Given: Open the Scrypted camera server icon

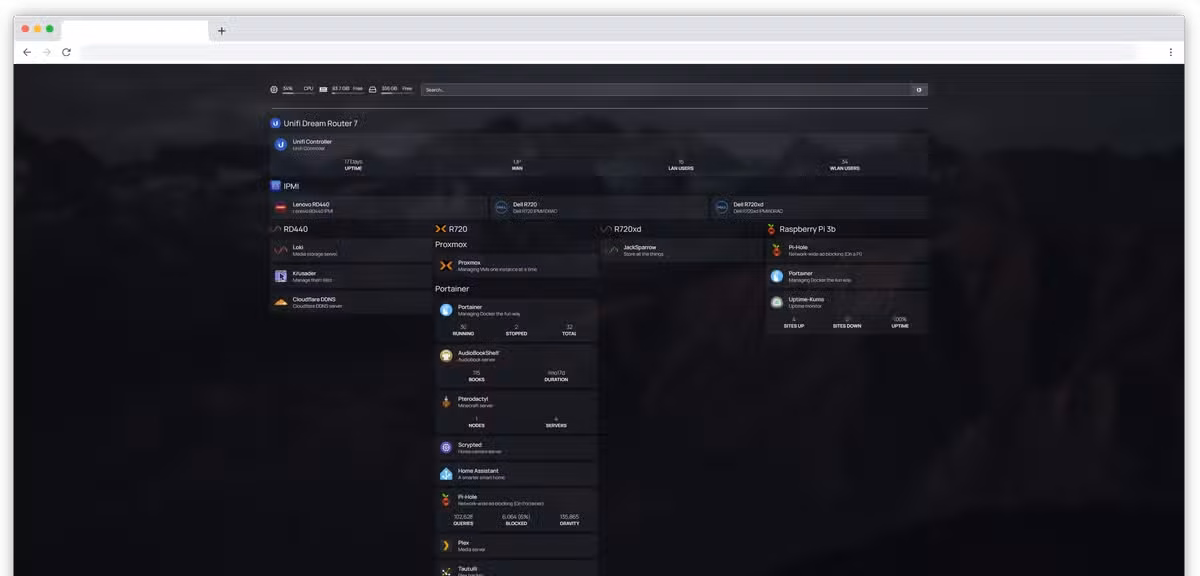Looking at the screenshot, I should (x=446, y=447).
